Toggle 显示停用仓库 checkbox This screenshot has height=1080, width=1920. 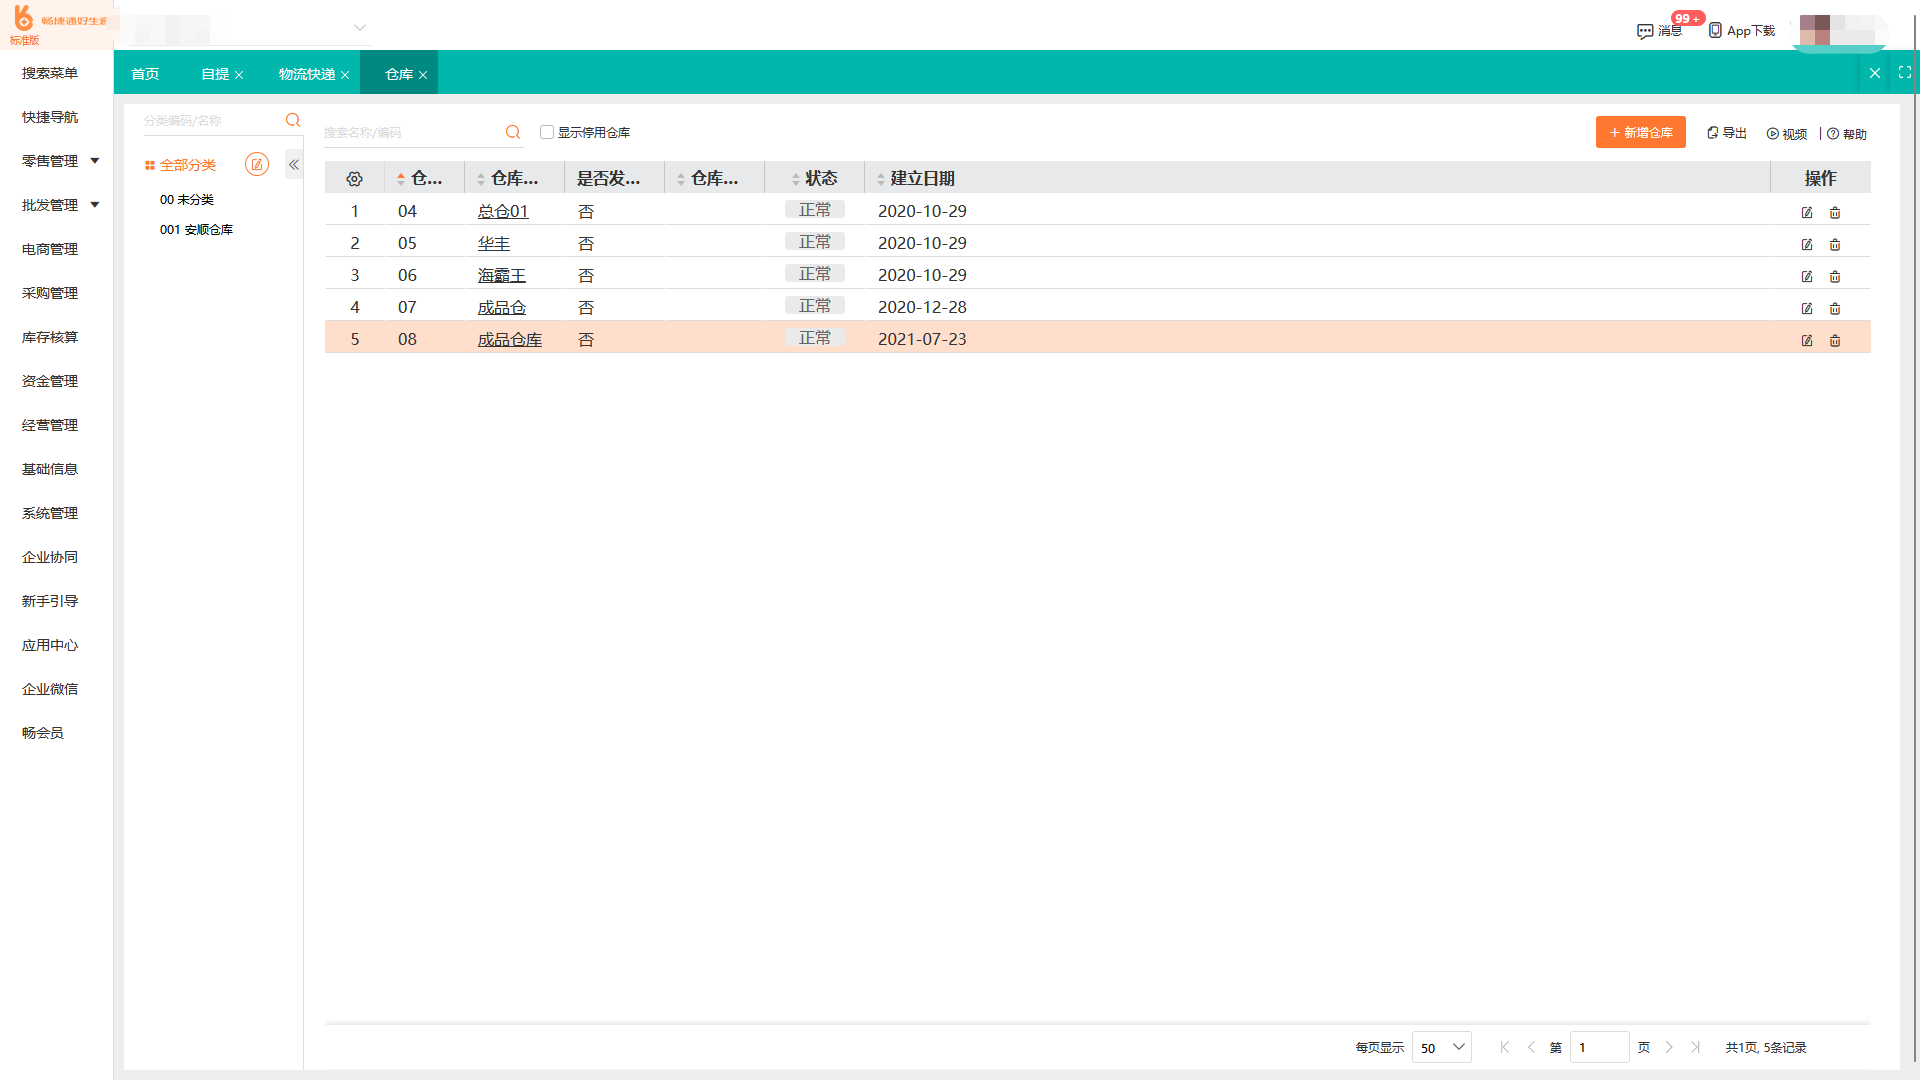546,132
